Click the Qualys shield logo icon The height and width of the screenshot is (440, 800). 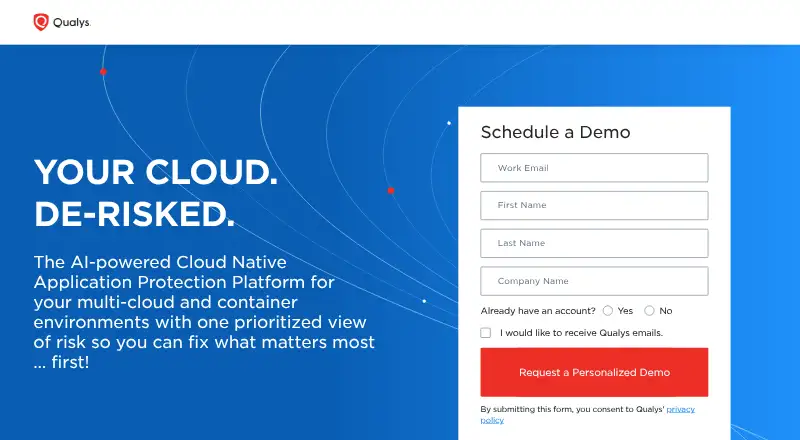click(x=41, y=22)
